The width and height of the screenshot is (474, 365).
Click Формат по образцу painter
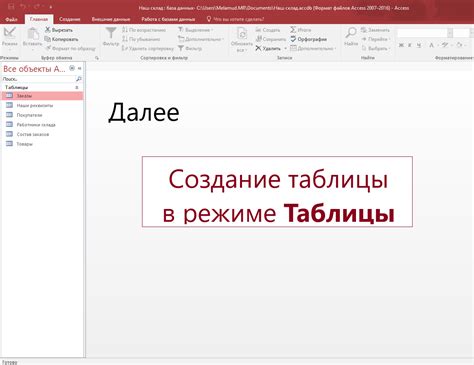pos(70,48)
